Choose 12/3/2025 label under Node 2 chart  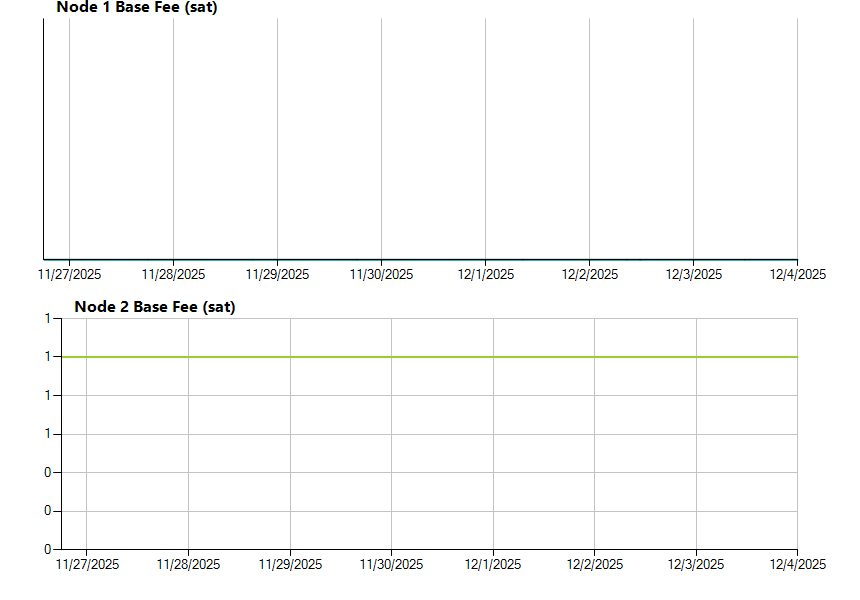[696, 564]
